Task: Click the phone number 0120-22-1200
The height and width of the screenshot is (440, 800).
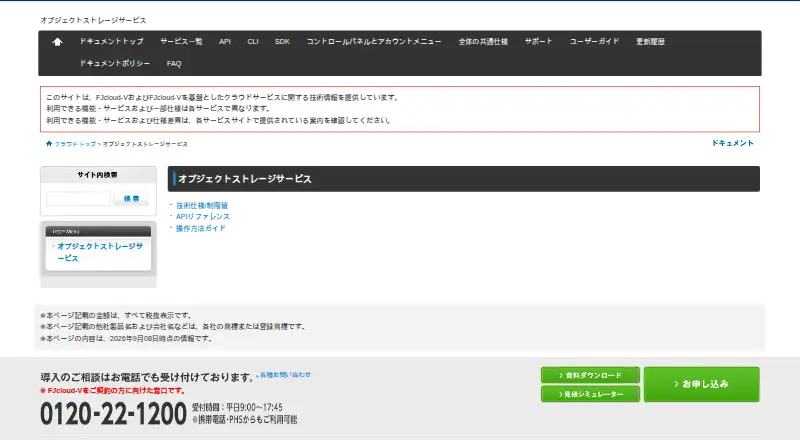Action: [x=113, y=413]
